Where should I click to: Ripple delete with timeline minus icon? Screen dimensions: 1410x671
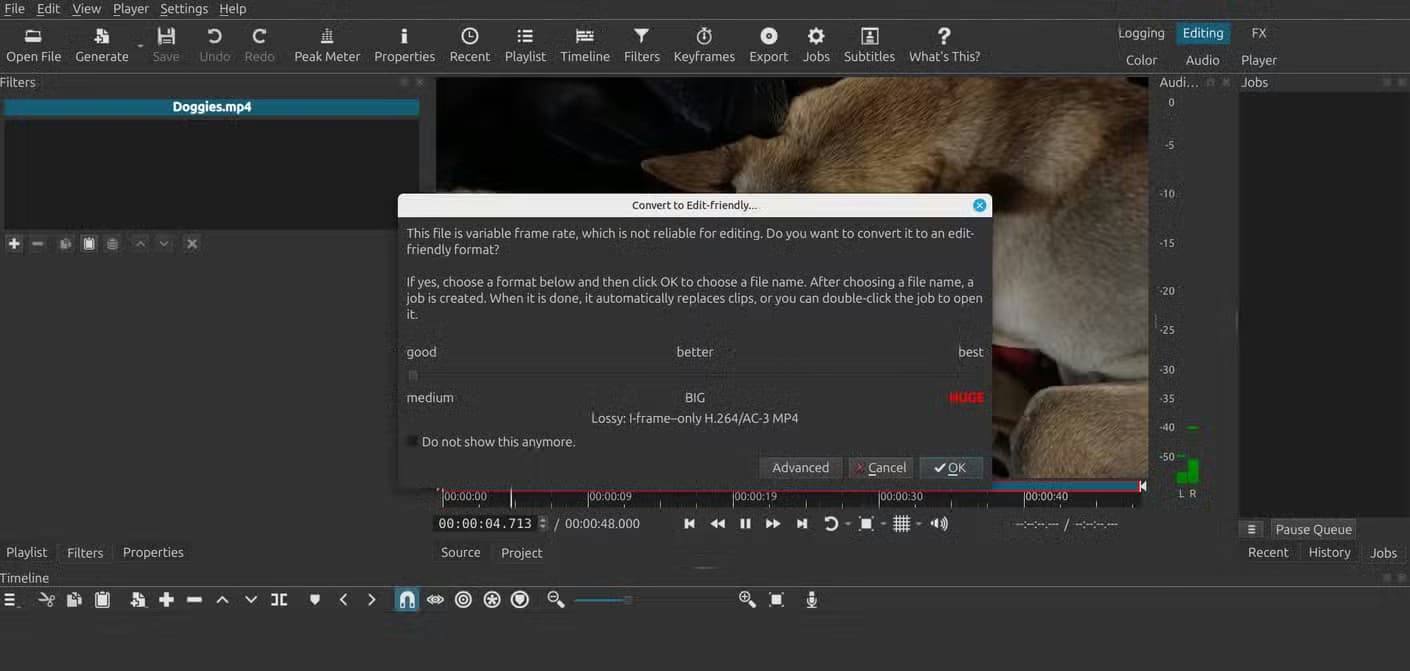[194, 599]
